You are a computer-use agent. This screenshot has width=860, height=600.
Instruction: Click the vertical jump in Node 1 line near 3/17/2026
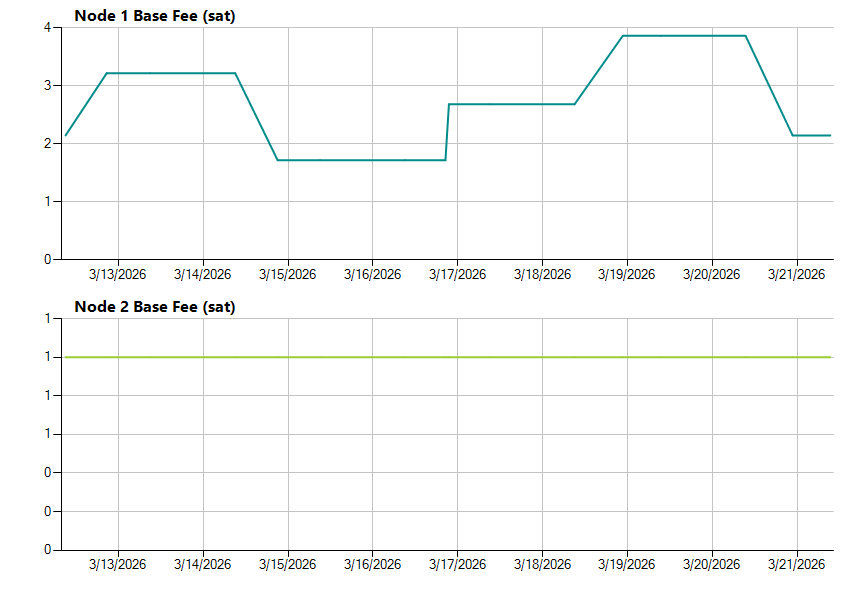pyautogui.click(x=447, y=132)
